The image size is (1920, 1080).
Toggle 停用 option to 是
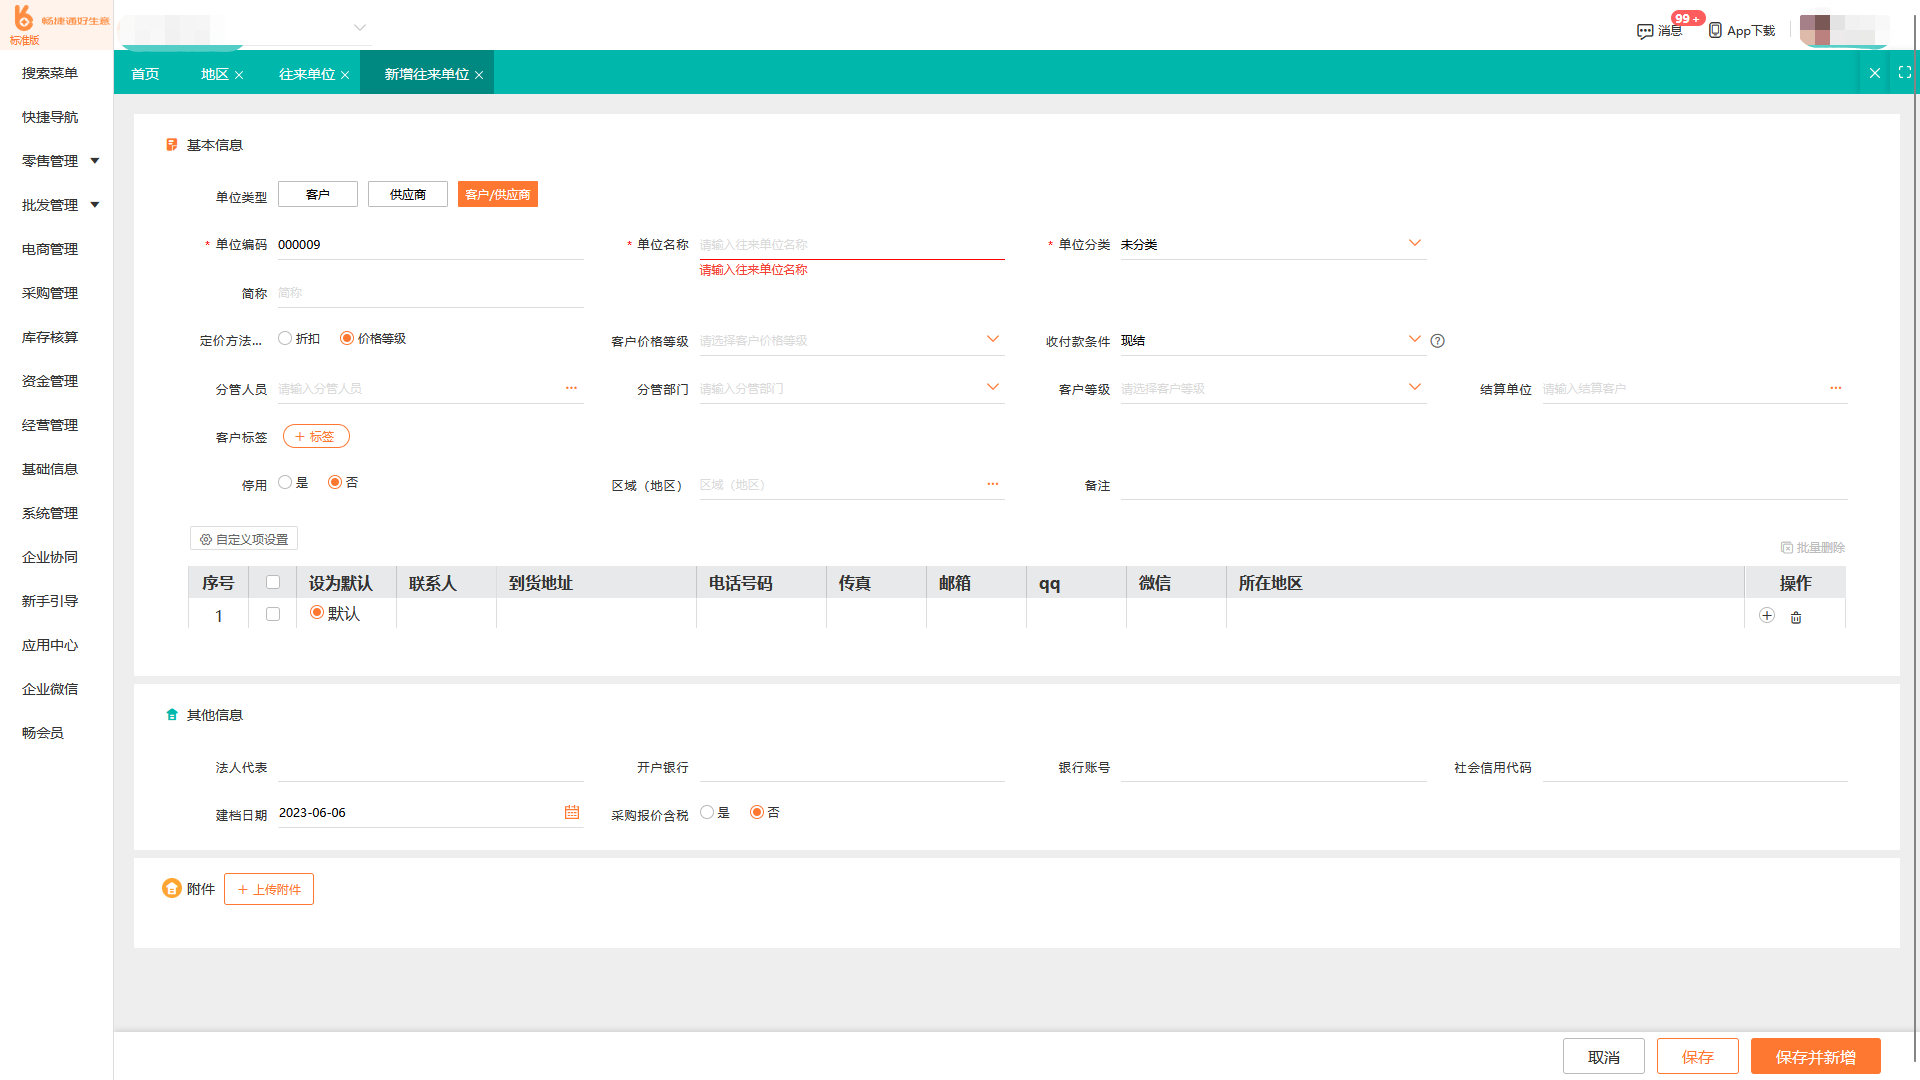(x=285, y=481)
